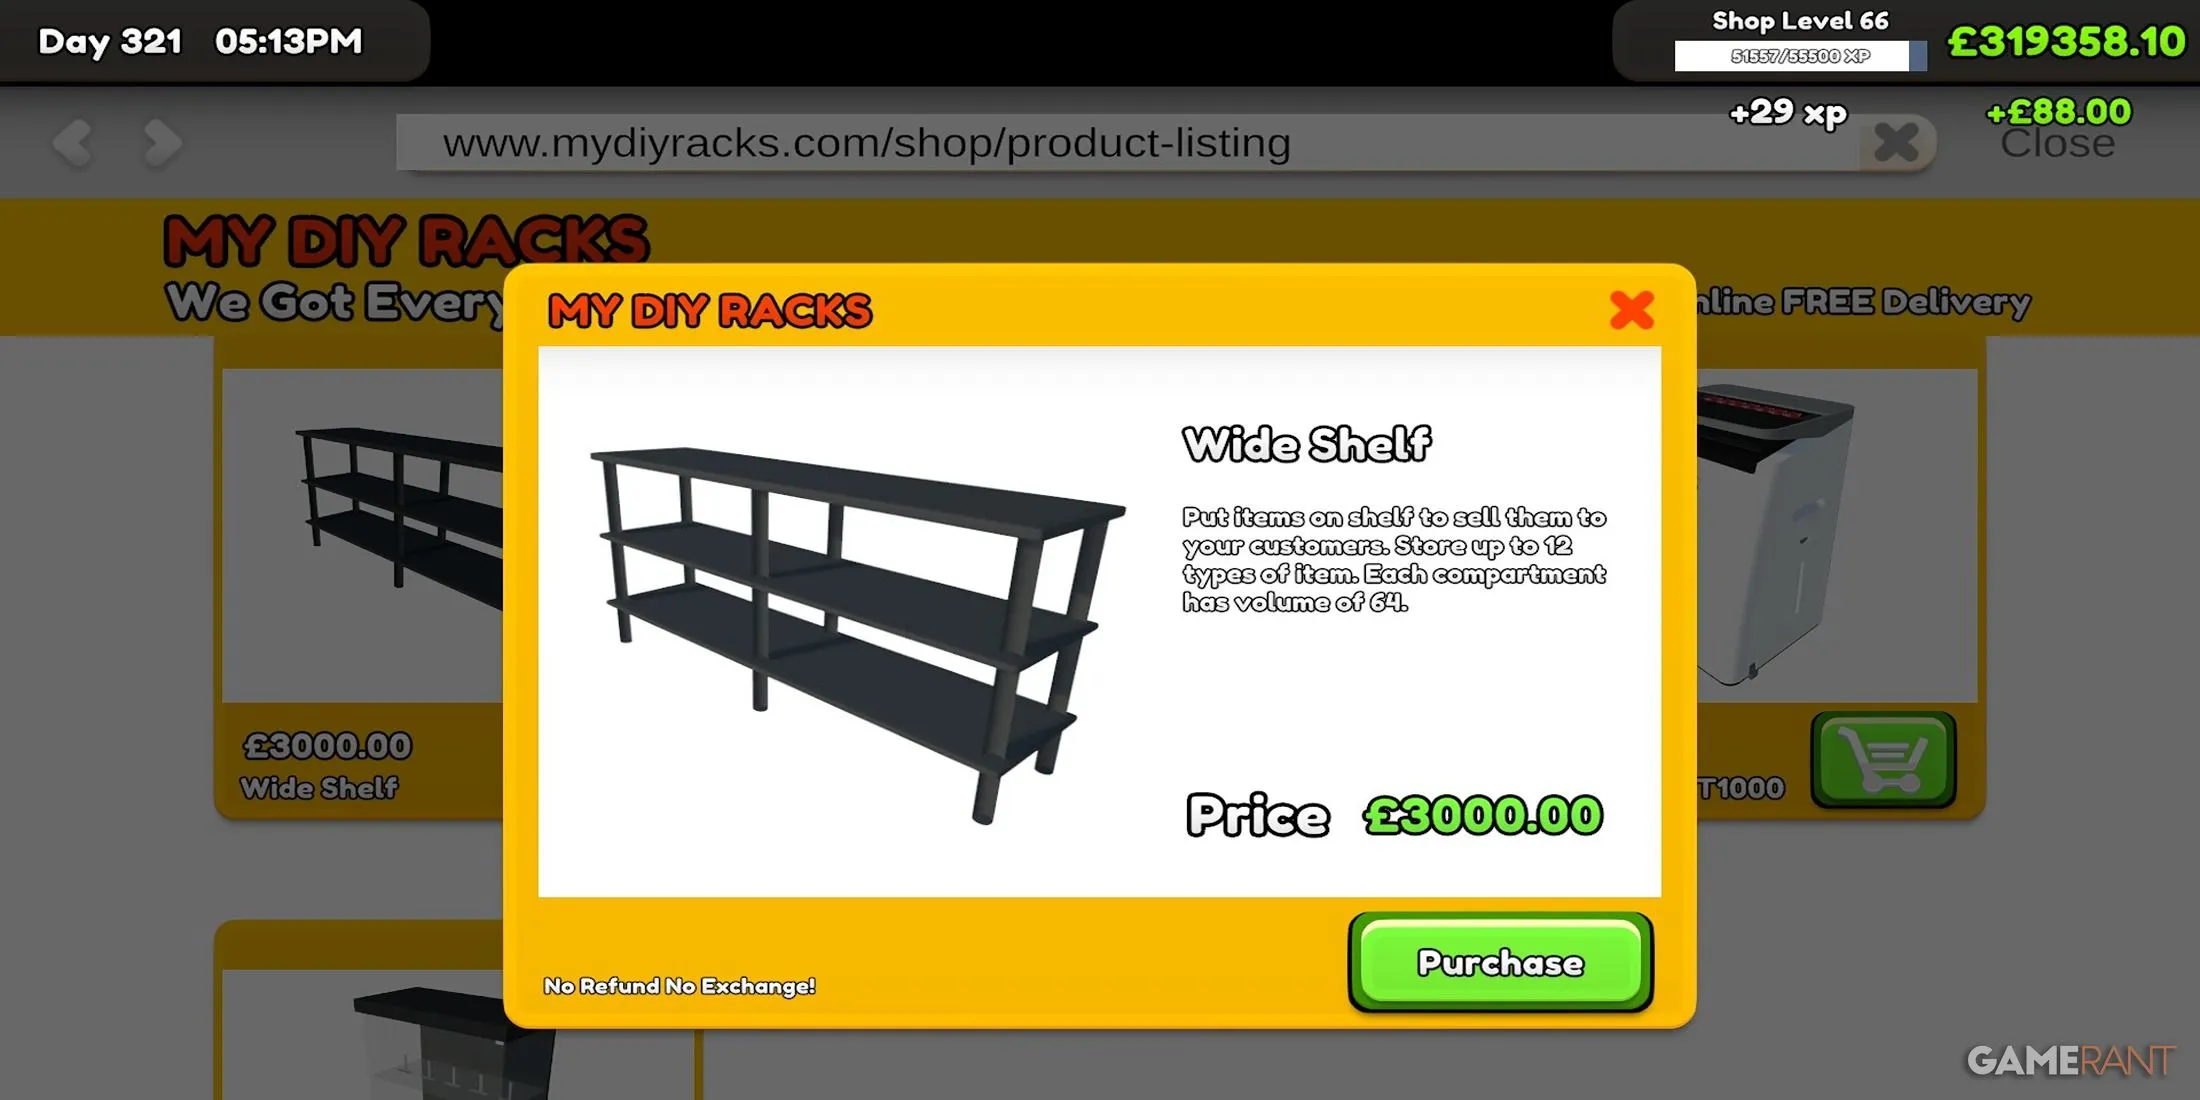
Task: Expand the product listing page content
Action: [x=1632, y=310]
